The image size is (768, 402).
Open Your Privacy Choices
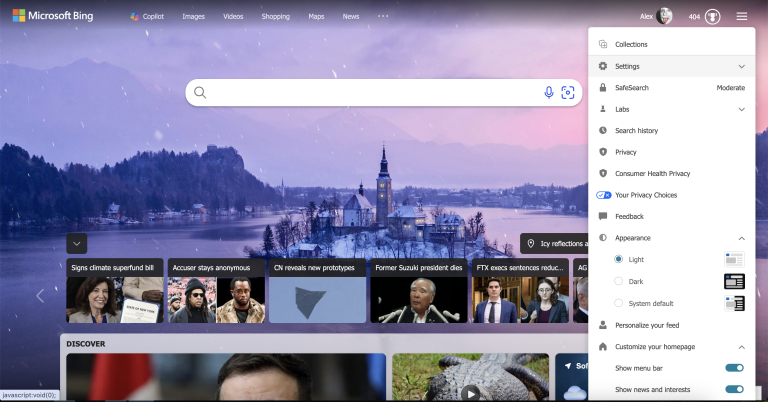click(x=672, y=195)
